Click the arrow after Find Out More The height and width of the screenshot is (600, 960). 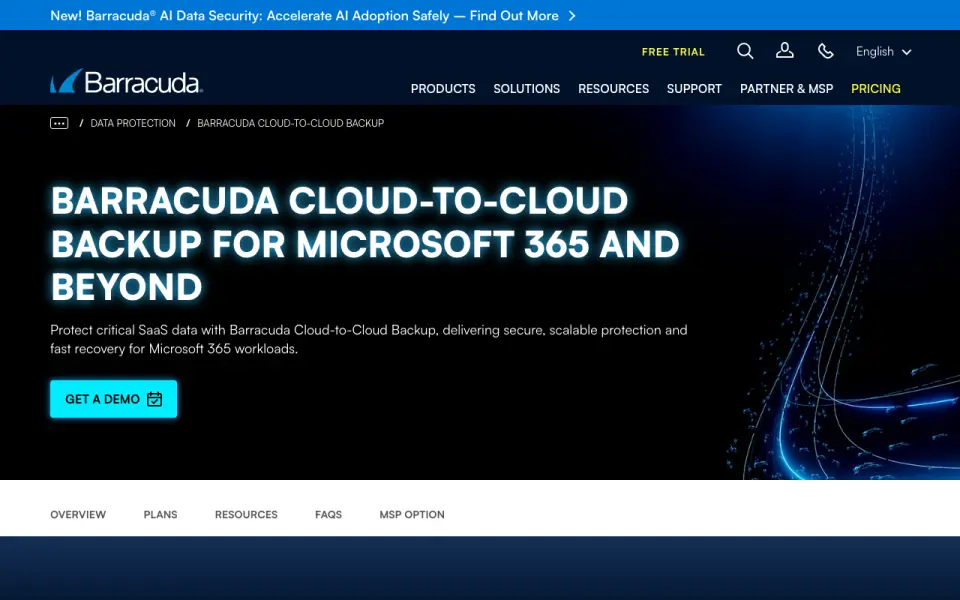572,16
